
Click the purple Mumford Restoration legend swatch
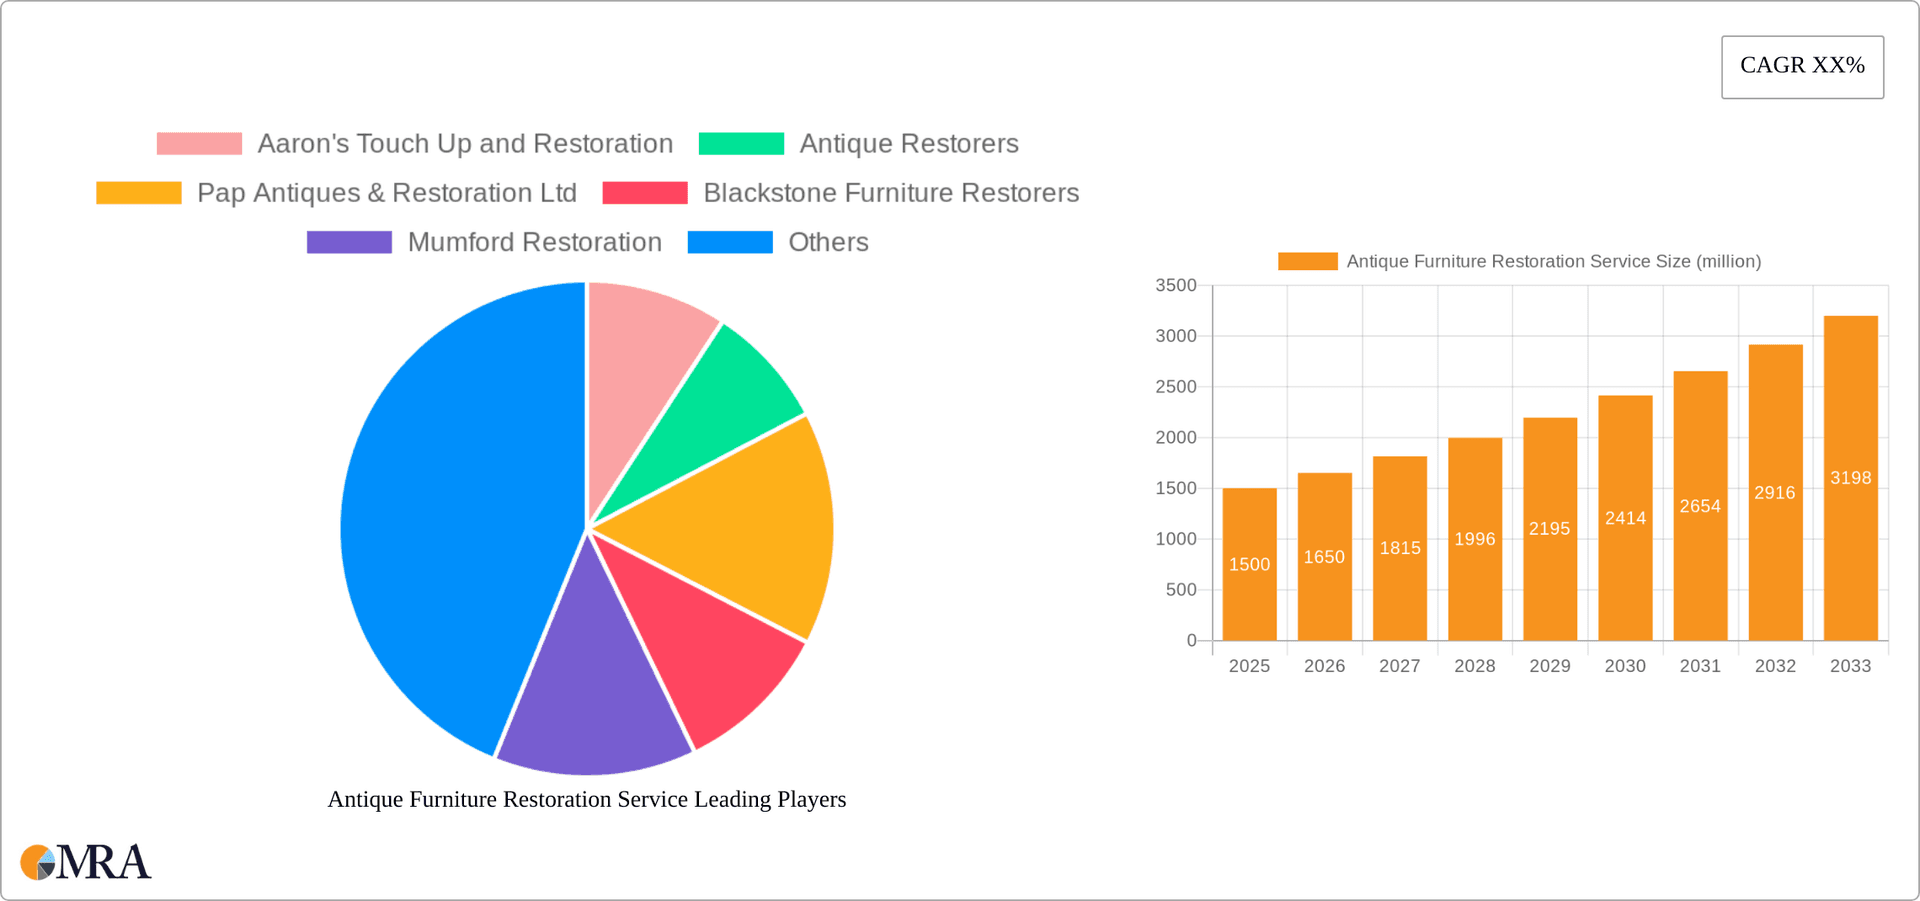[348, 241]
